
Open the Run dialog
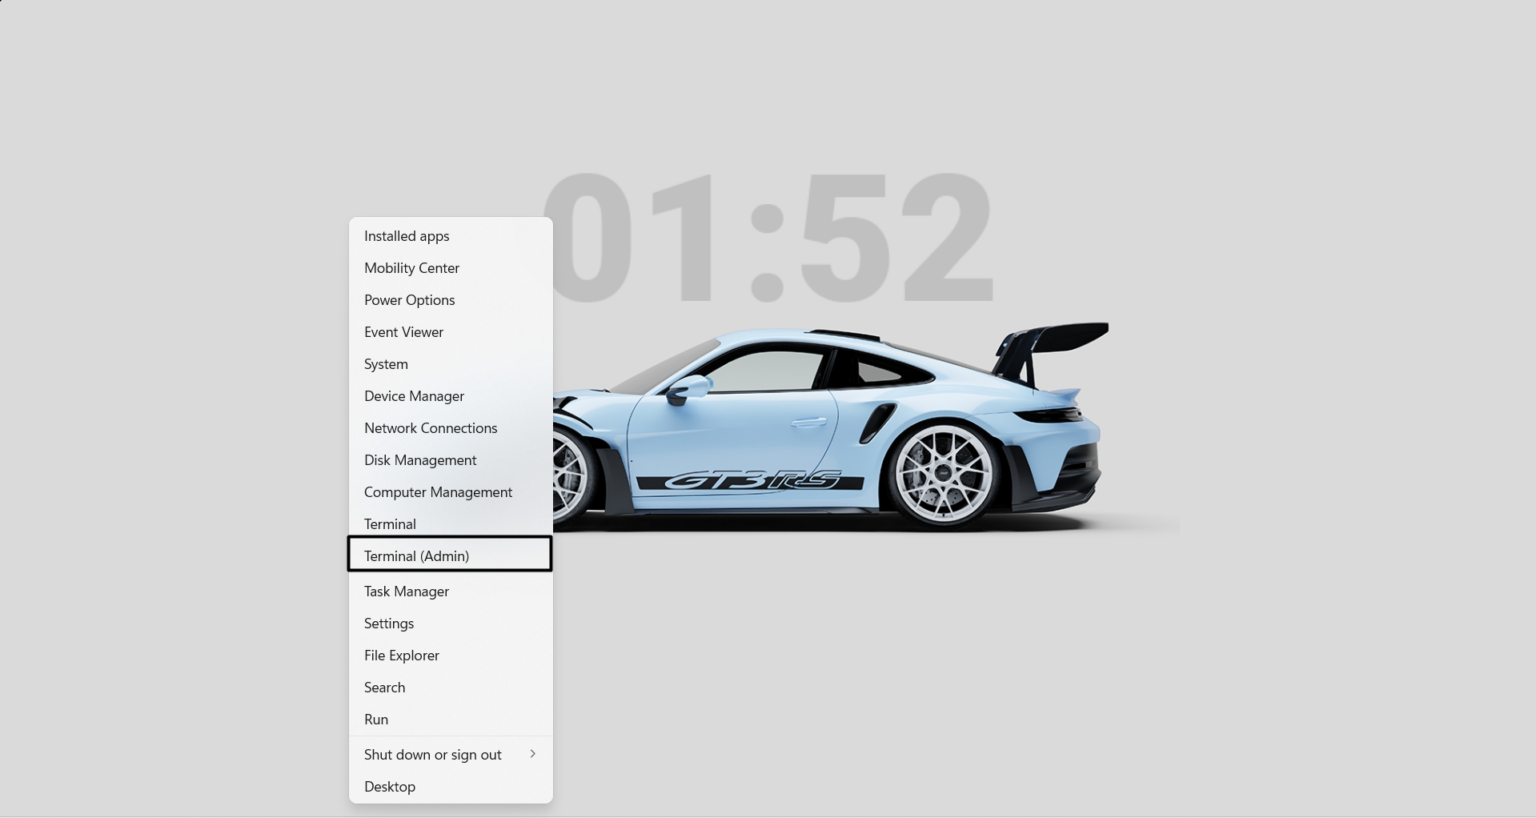coord(376,719)
